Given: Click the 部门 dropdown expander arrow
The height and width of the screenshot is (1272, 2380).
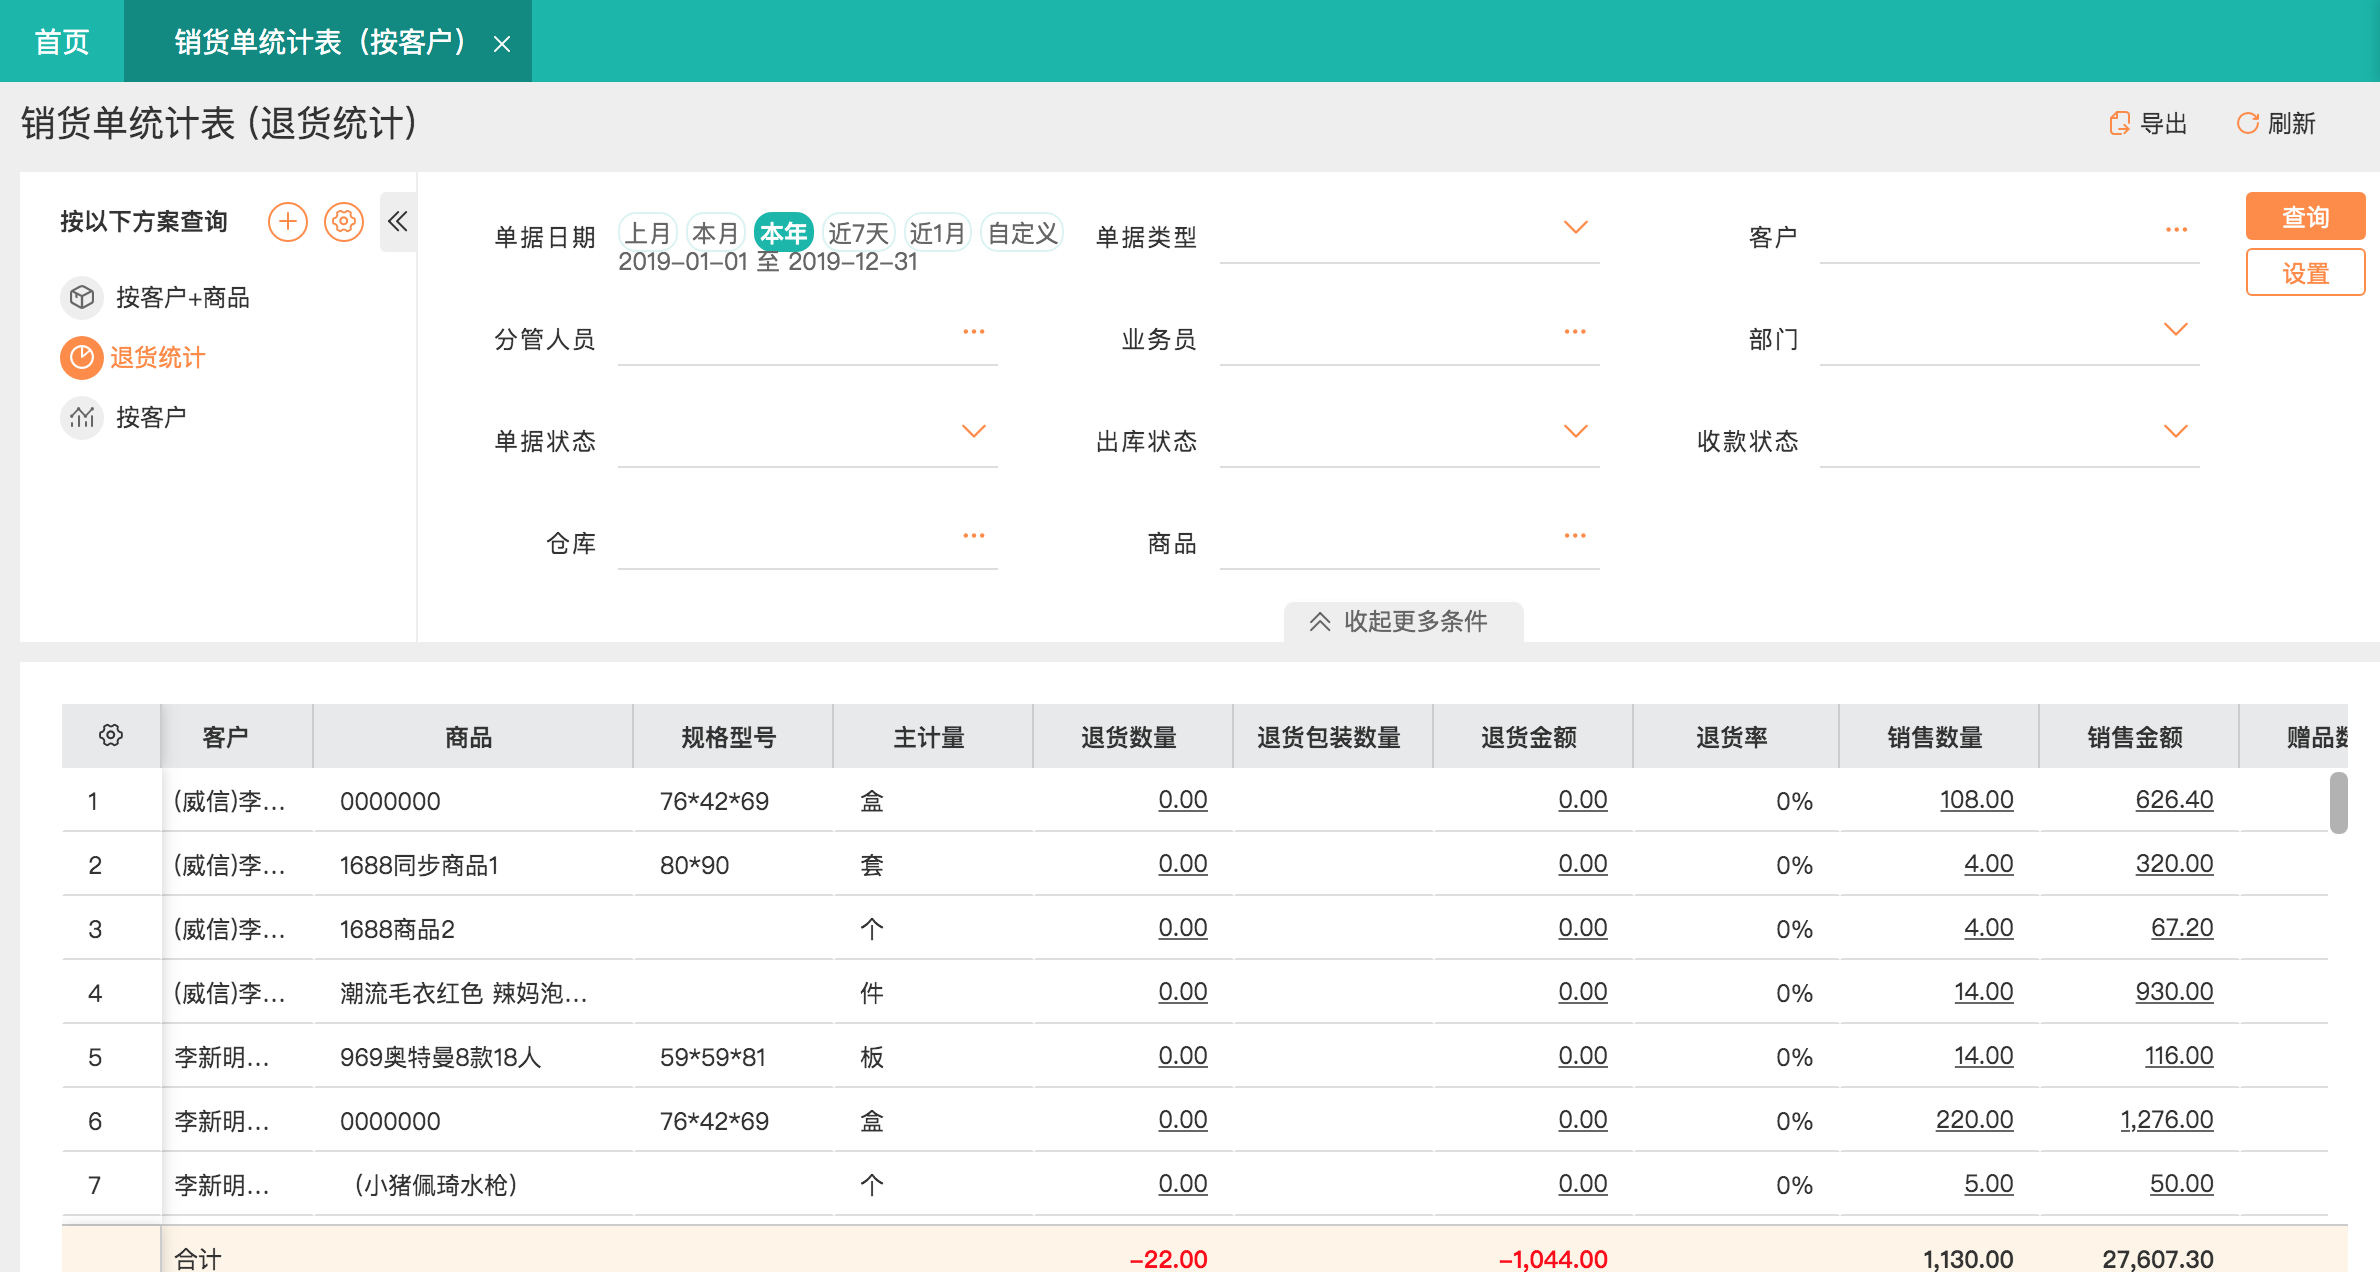Looking at the screenshot, I should click(2179, 331).
